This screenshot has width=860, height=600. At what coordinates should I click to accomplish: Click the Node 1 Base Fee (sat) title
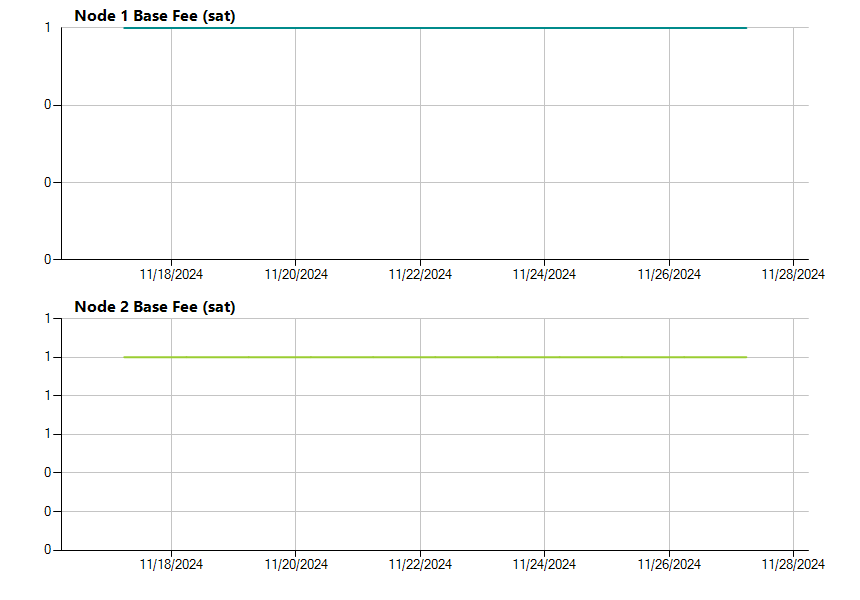155,15
